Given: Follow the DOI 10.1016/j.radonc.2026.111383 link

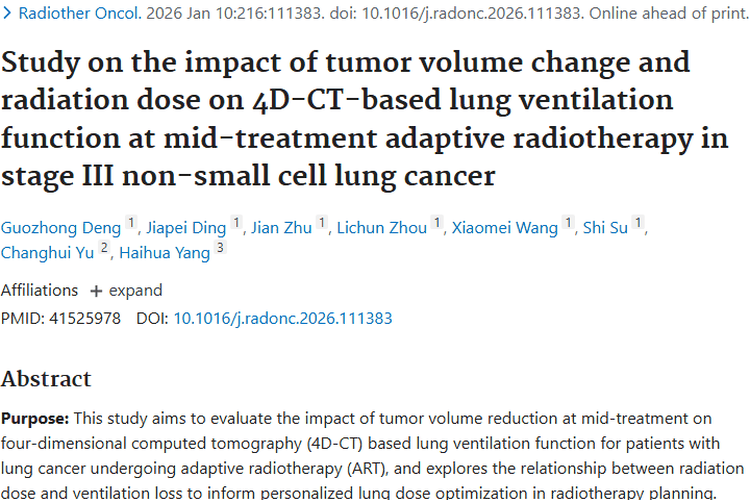Looking at the screenshot, I should [283, 318].
